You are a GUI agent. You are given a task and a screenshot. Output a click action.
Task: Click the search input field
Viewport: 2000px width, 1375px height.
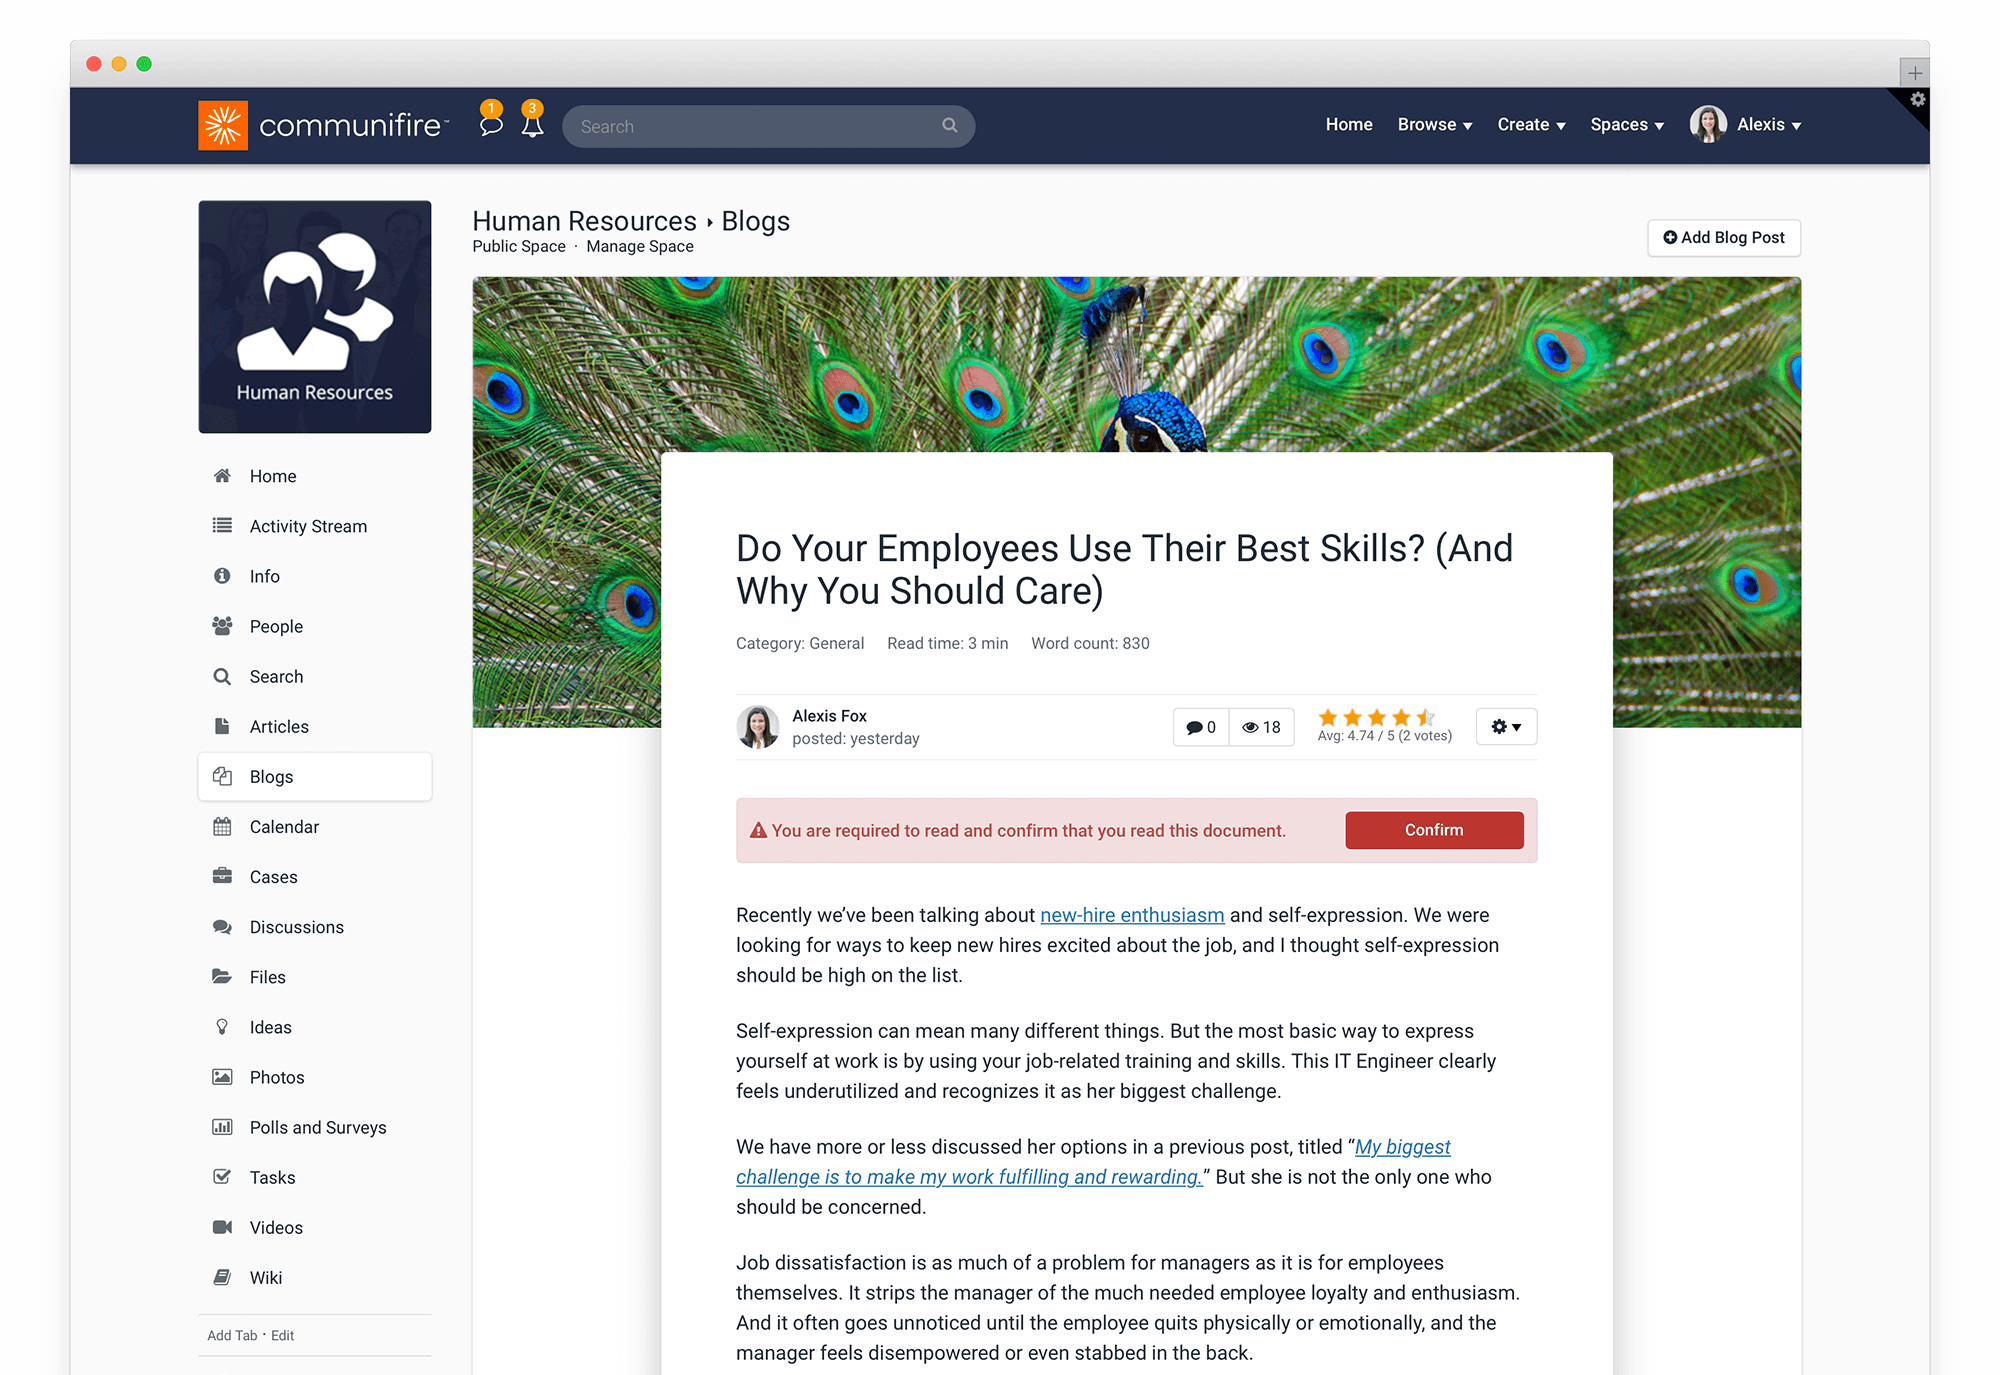(766, 125)
